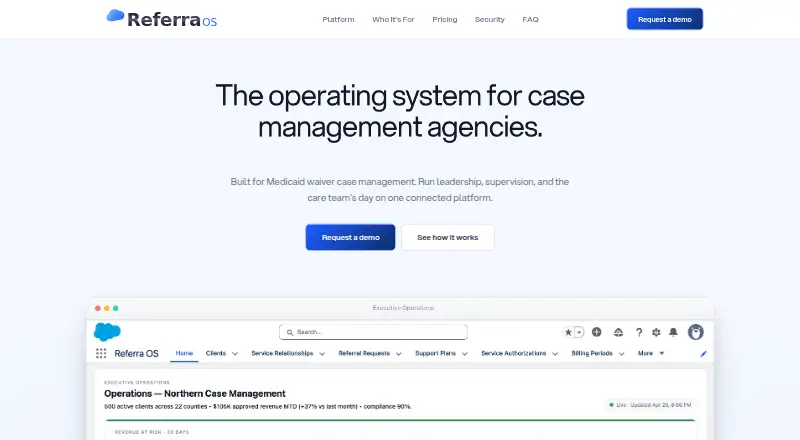Open the FAQ nav link
This screenshot has width=800, height=440.
point(531,19)
